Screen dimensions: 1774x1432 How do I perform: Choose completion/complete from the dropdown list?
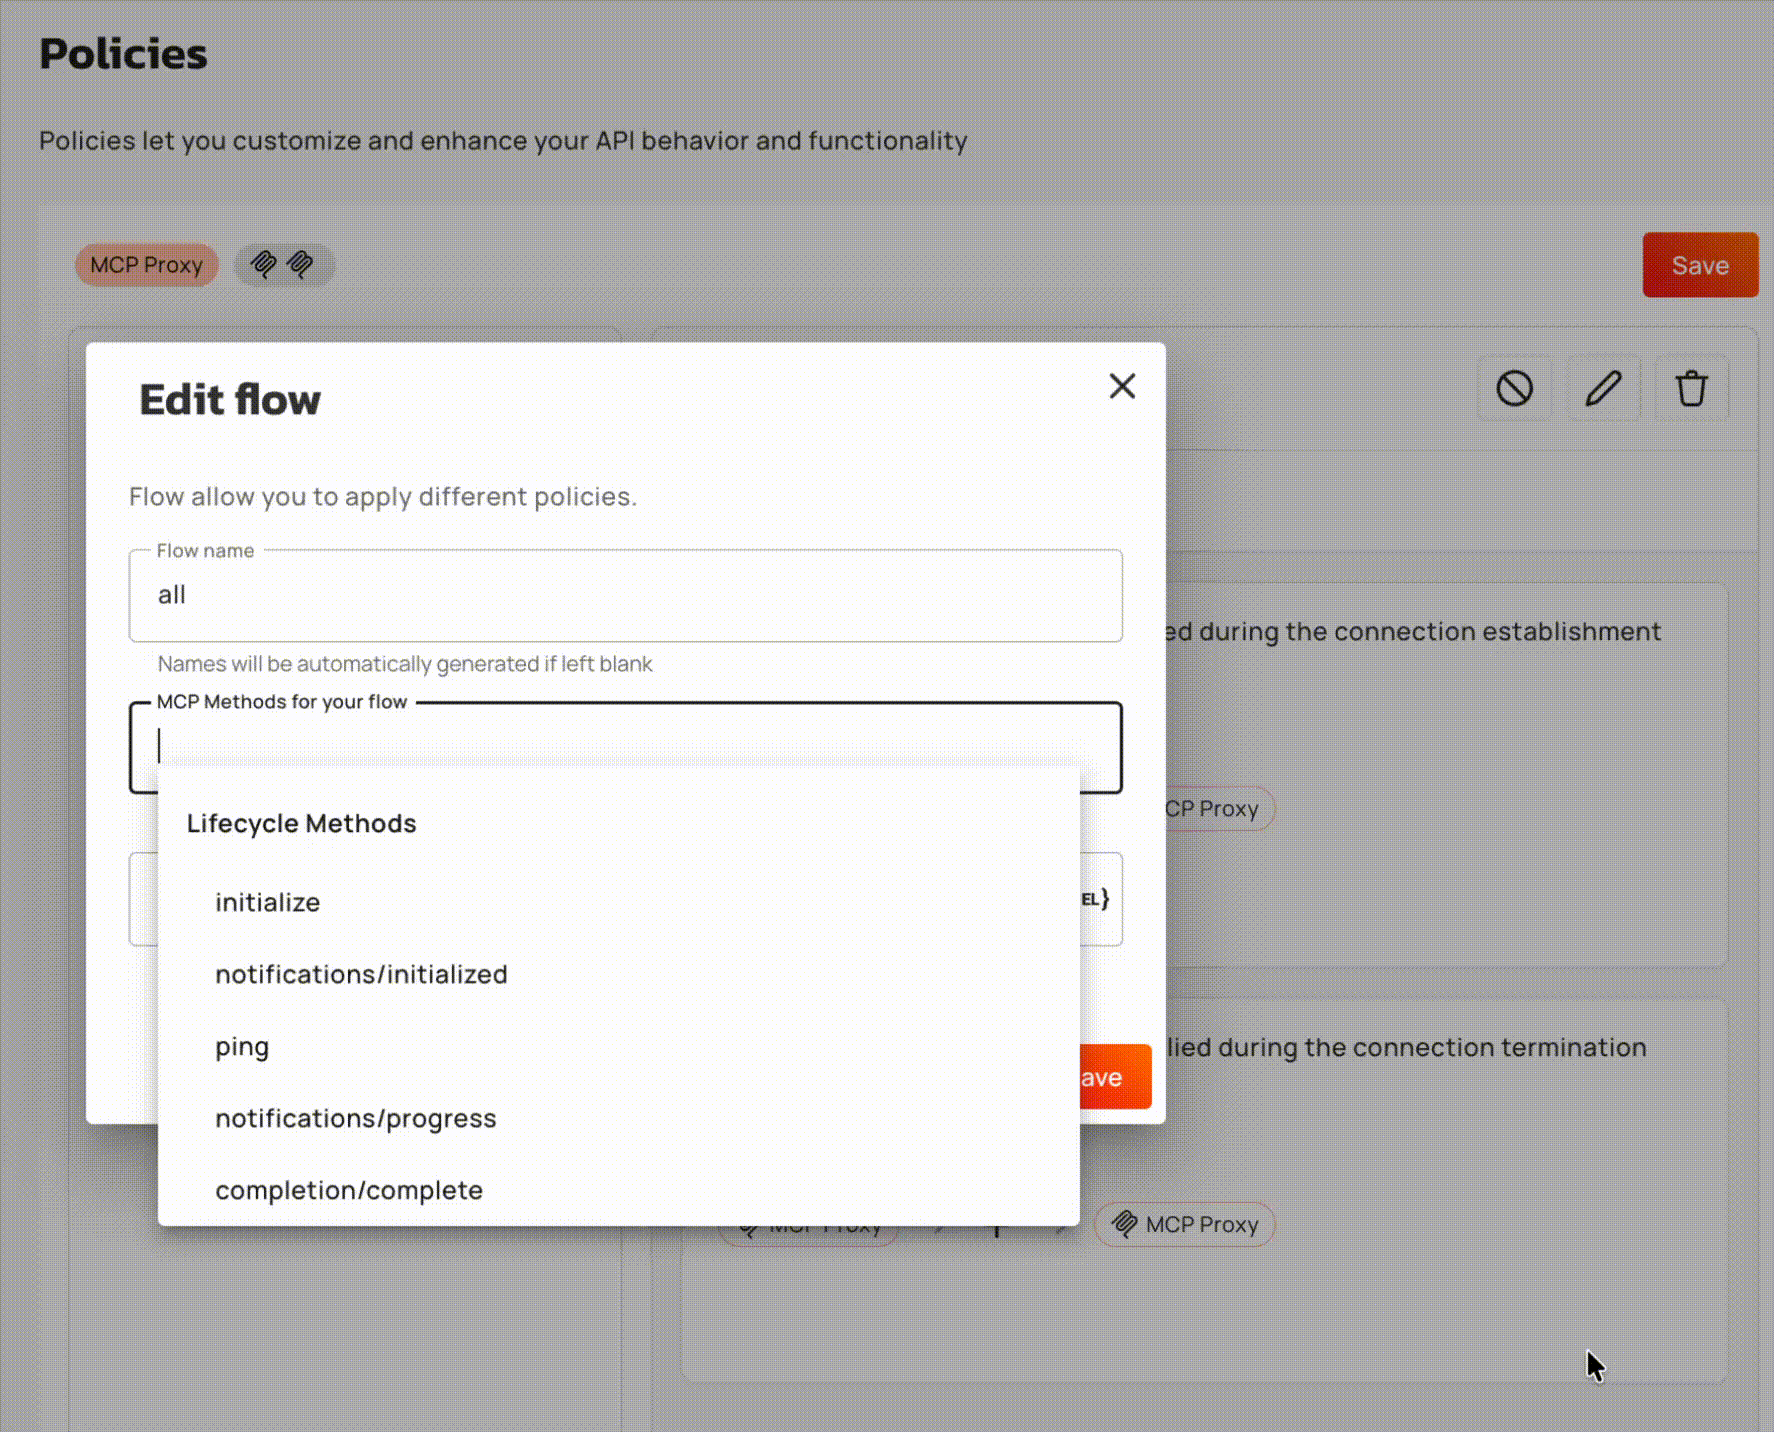click(349, 1190)
